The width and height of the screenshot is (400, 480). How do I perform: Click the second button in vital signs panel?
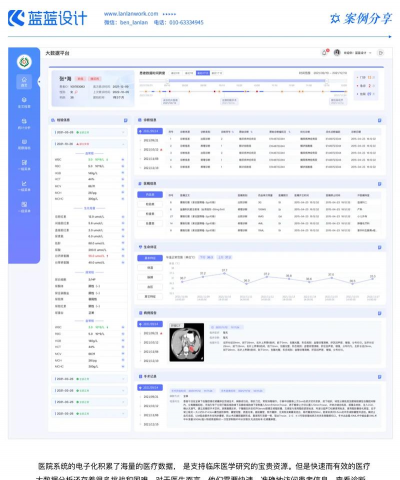[150, 268]
